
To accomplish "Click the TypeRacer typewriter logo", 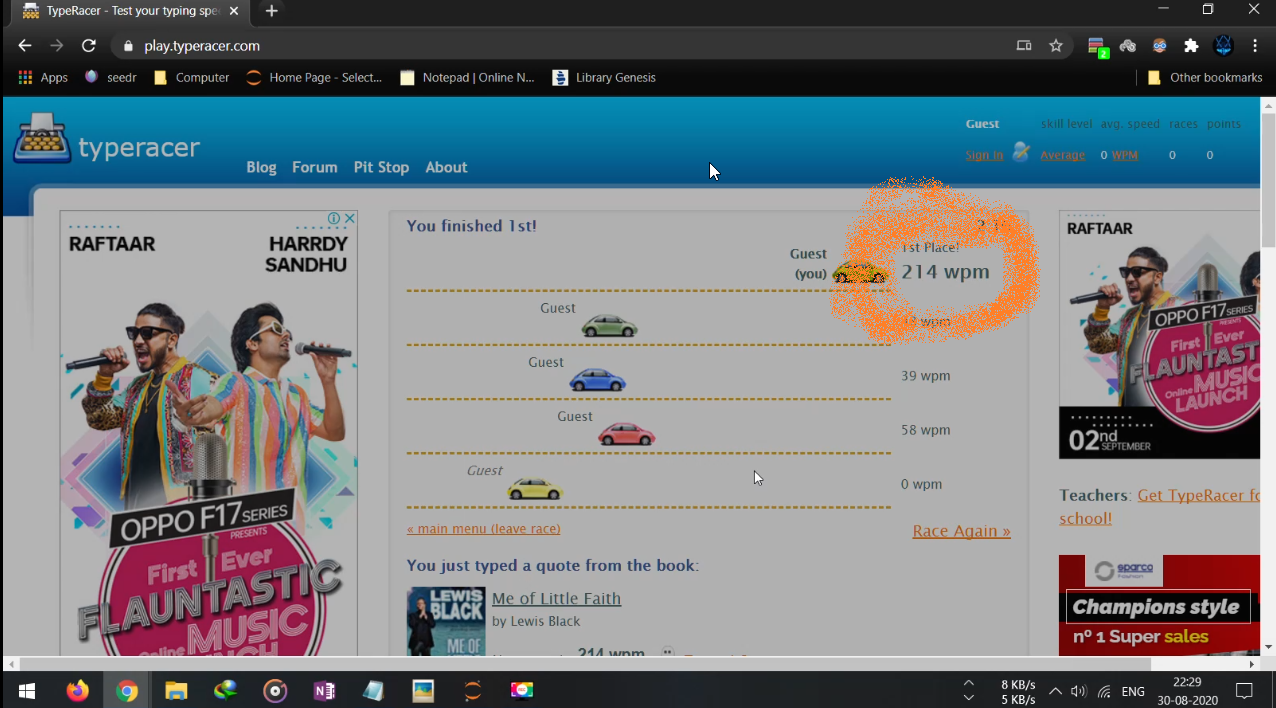I will (42, 138).
